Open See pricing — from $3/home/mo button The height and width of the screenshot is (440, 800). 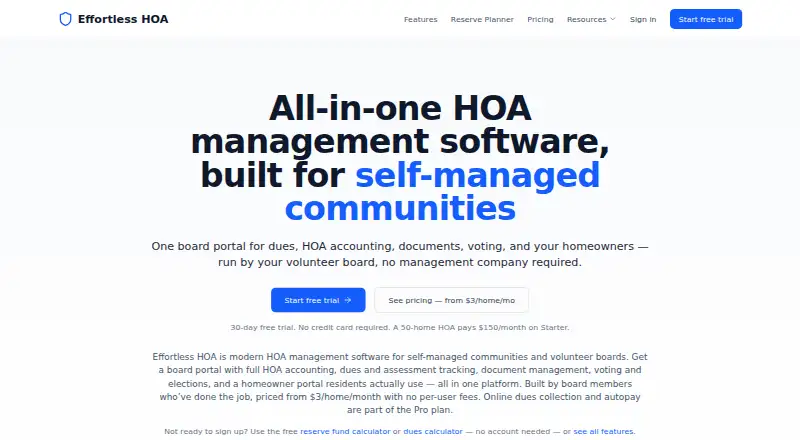click(452, 300)
